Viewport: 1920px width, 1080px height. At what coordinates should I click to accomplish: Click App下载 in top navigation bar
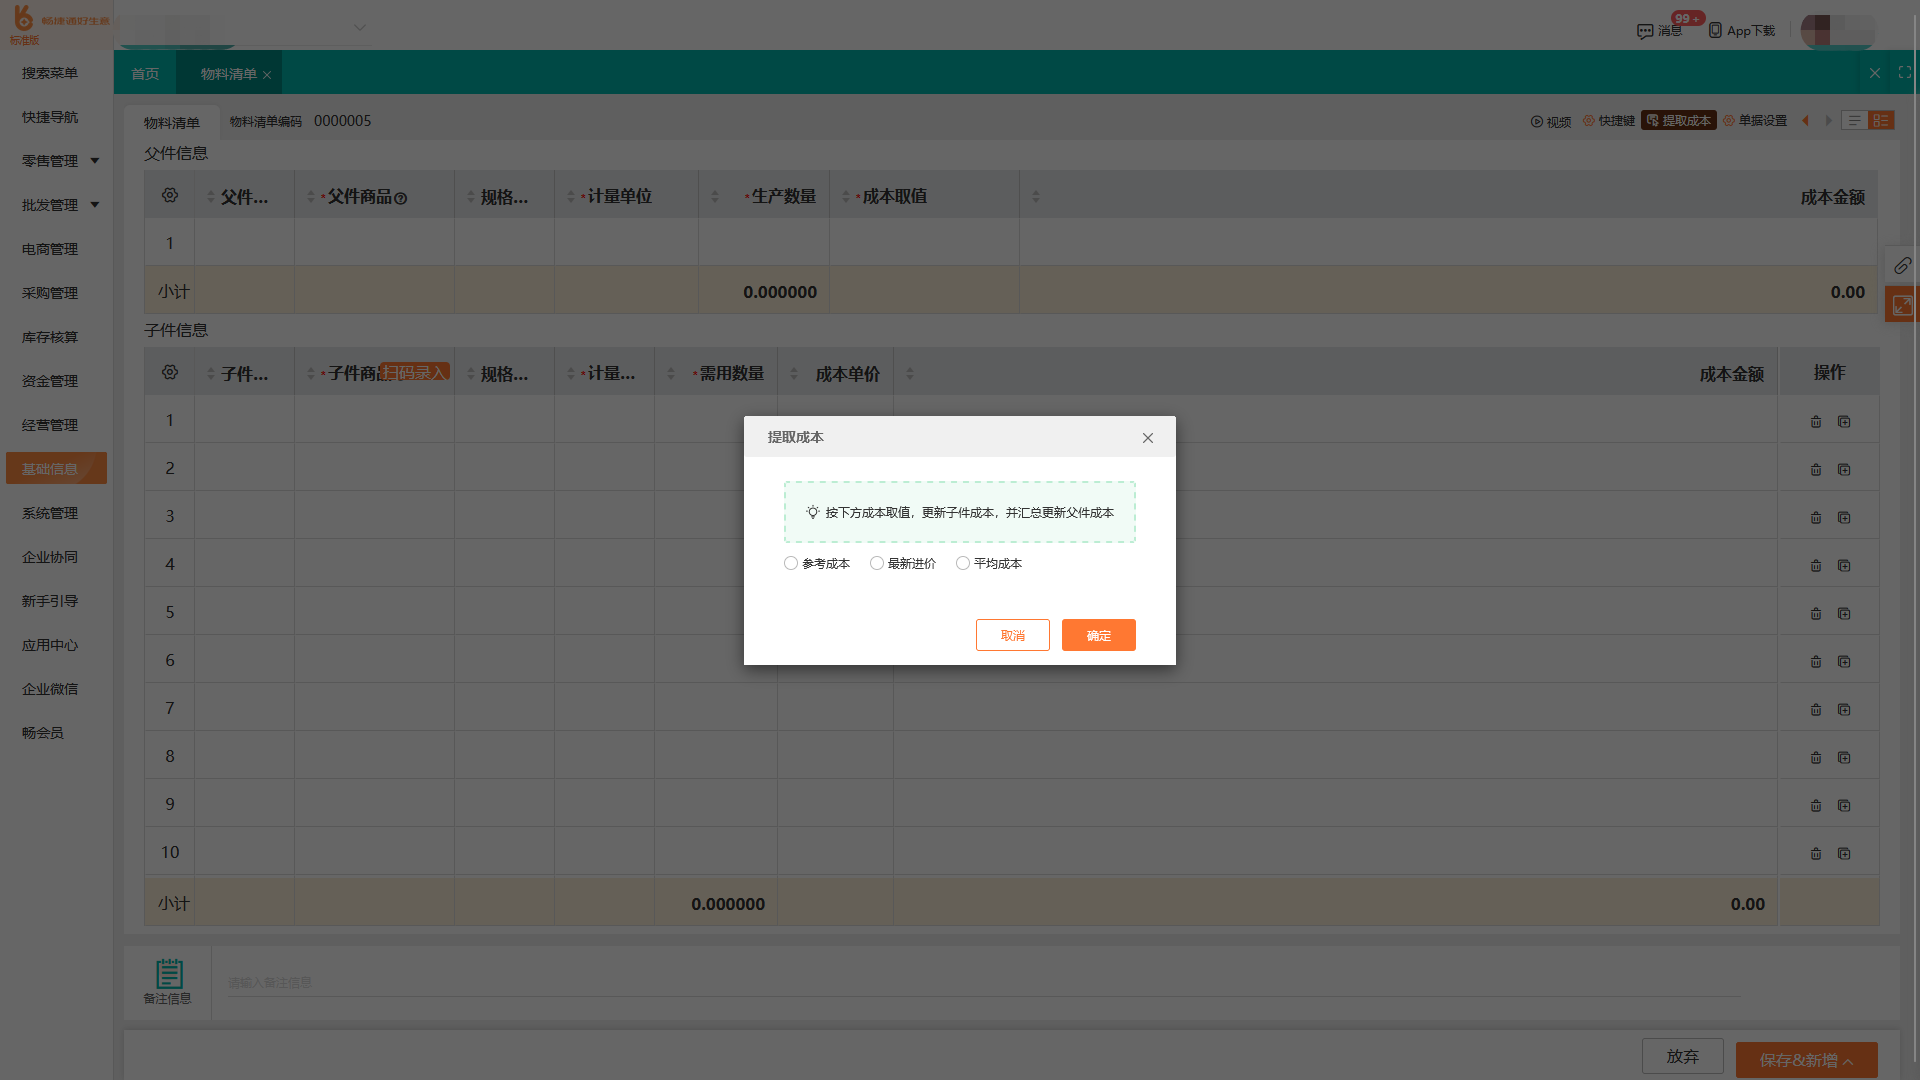coord(1739,29)
